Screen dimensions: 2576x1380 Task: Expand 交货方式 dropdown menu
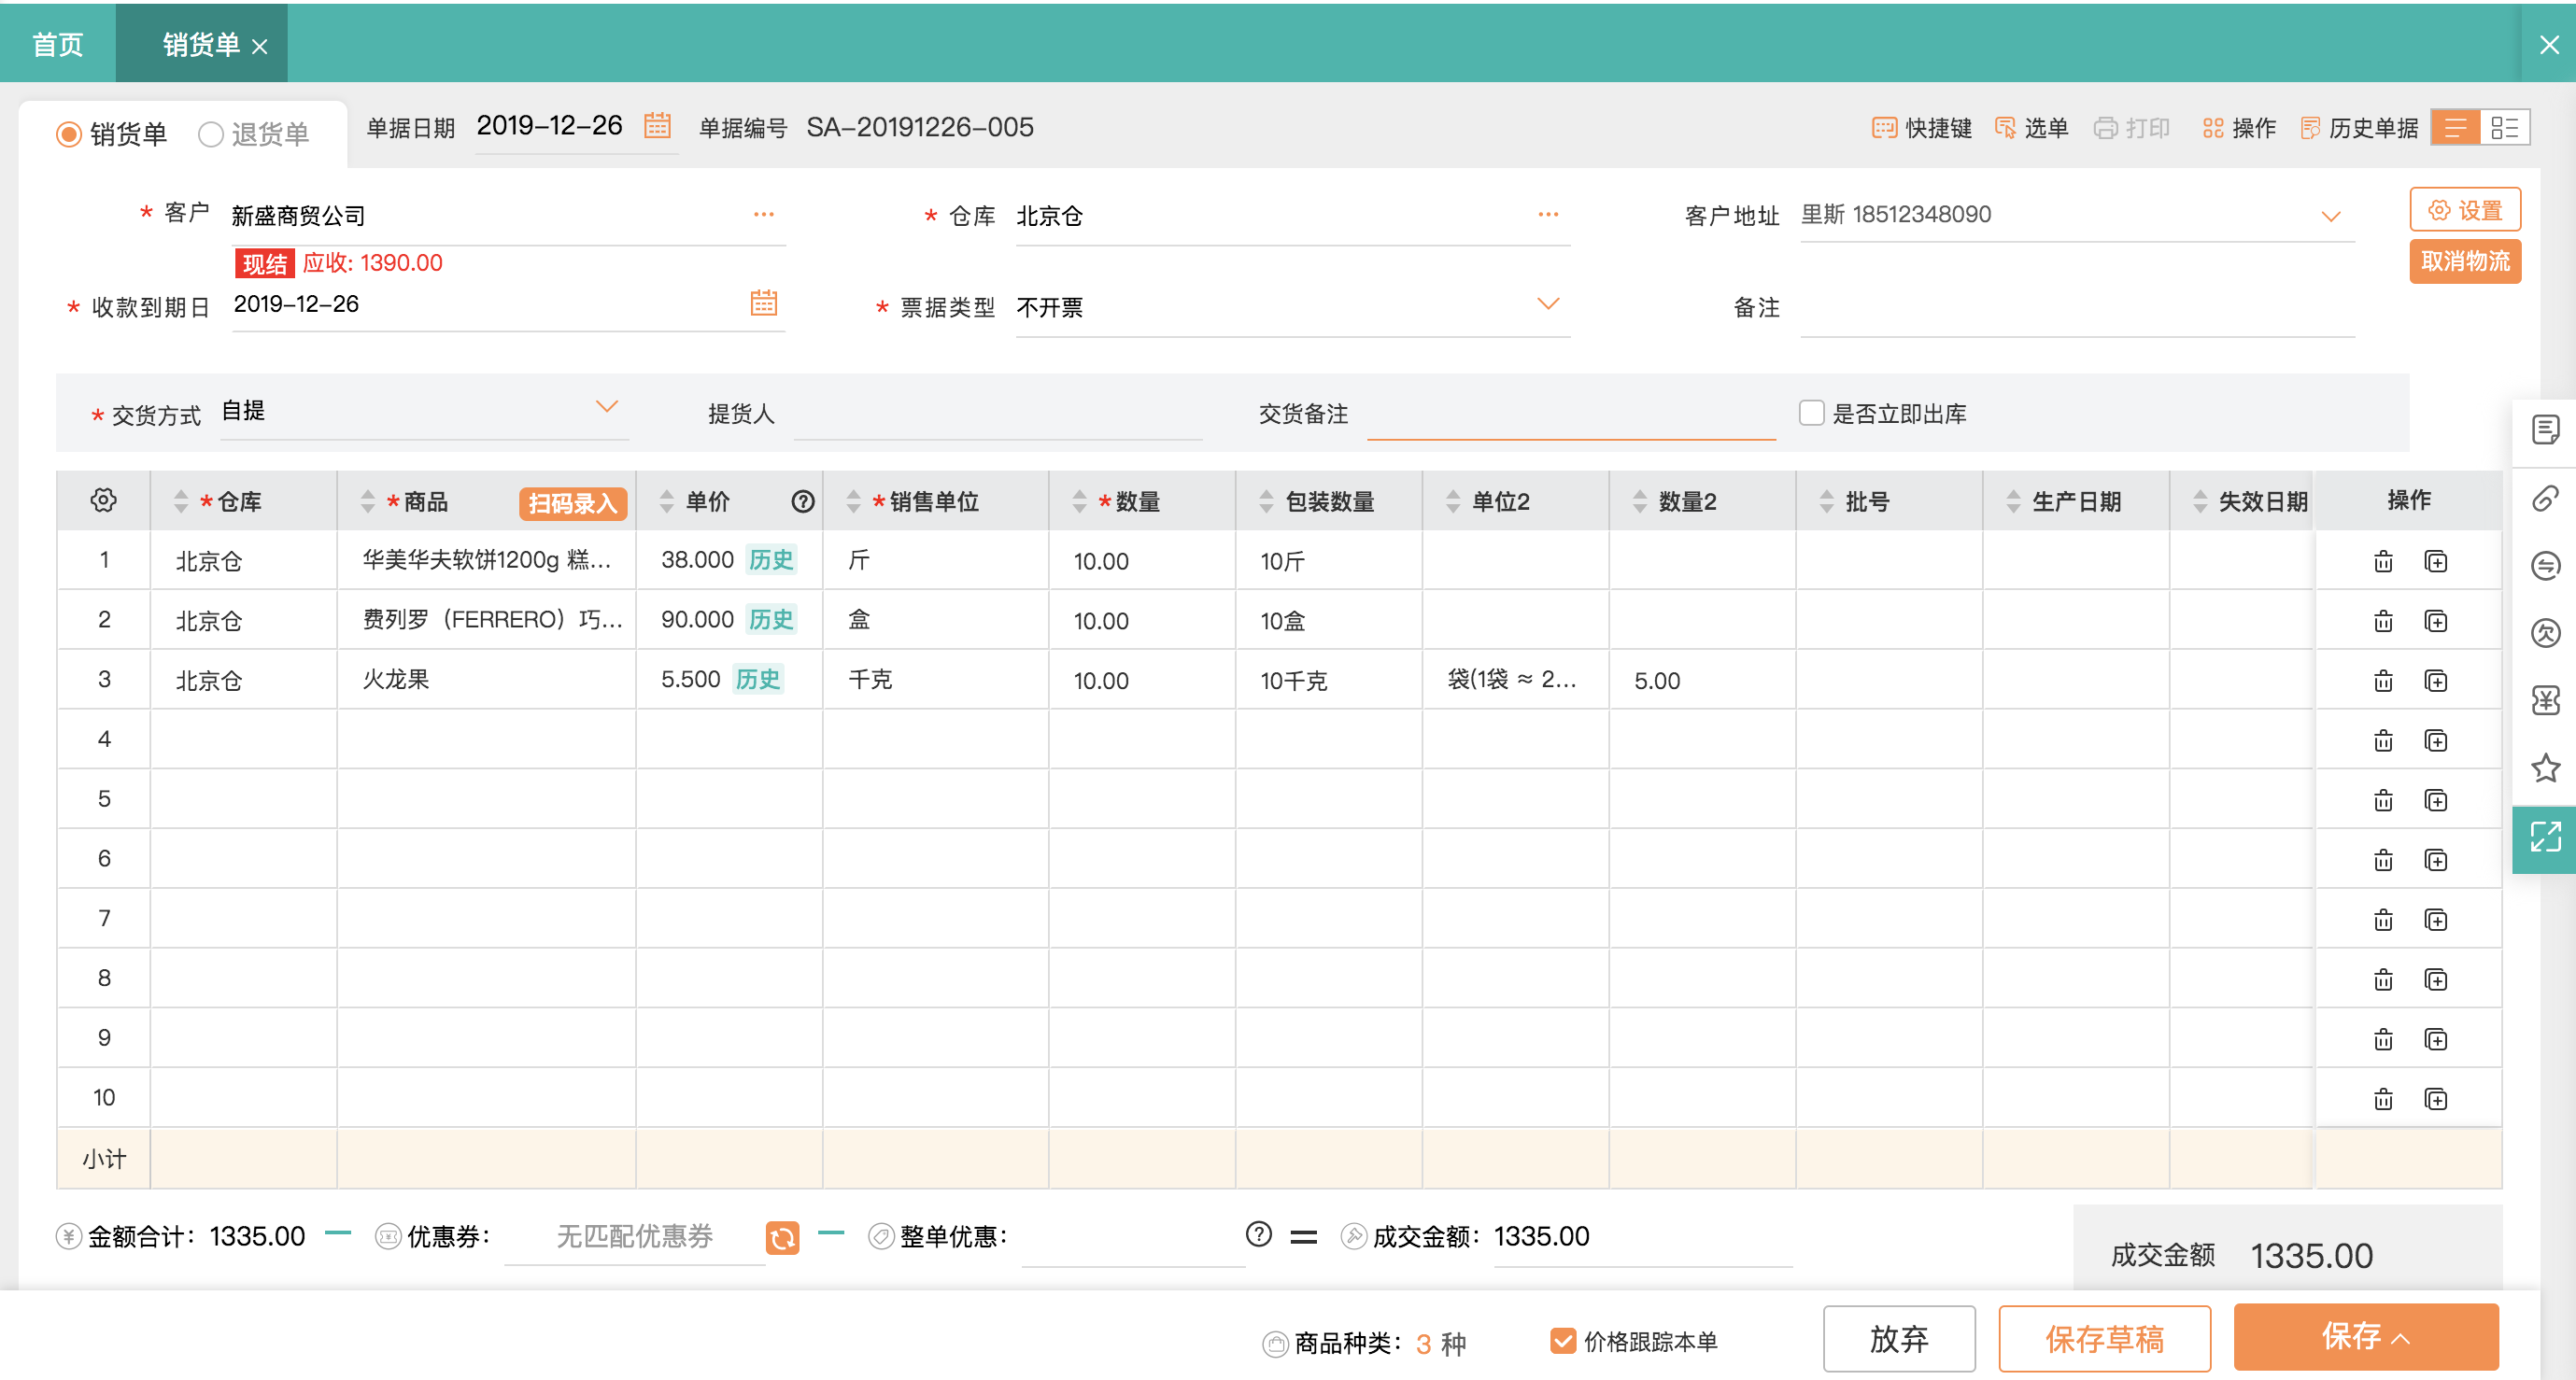point(608,413)
